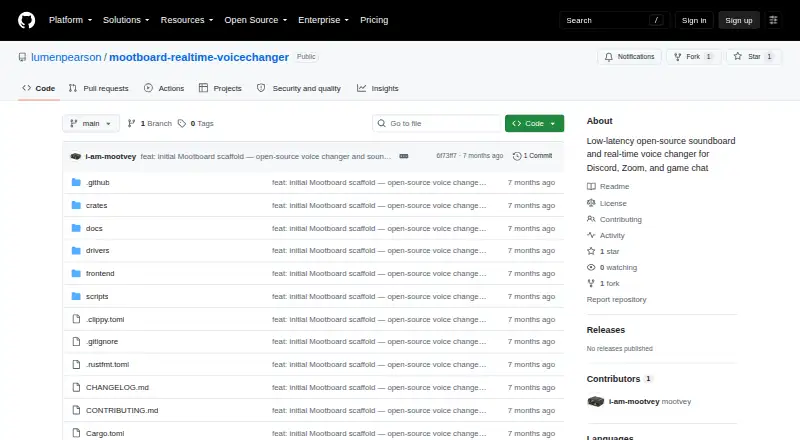800x440 pixels.
Task: Switch to the Code tab
Action: pos(39,88)
